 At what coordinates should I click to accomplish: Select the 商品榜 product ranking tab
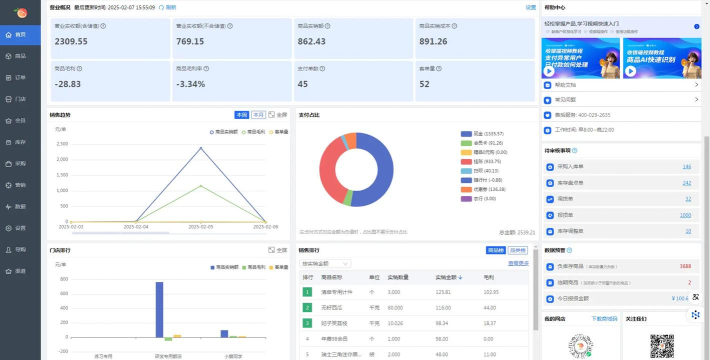point(495,250)
